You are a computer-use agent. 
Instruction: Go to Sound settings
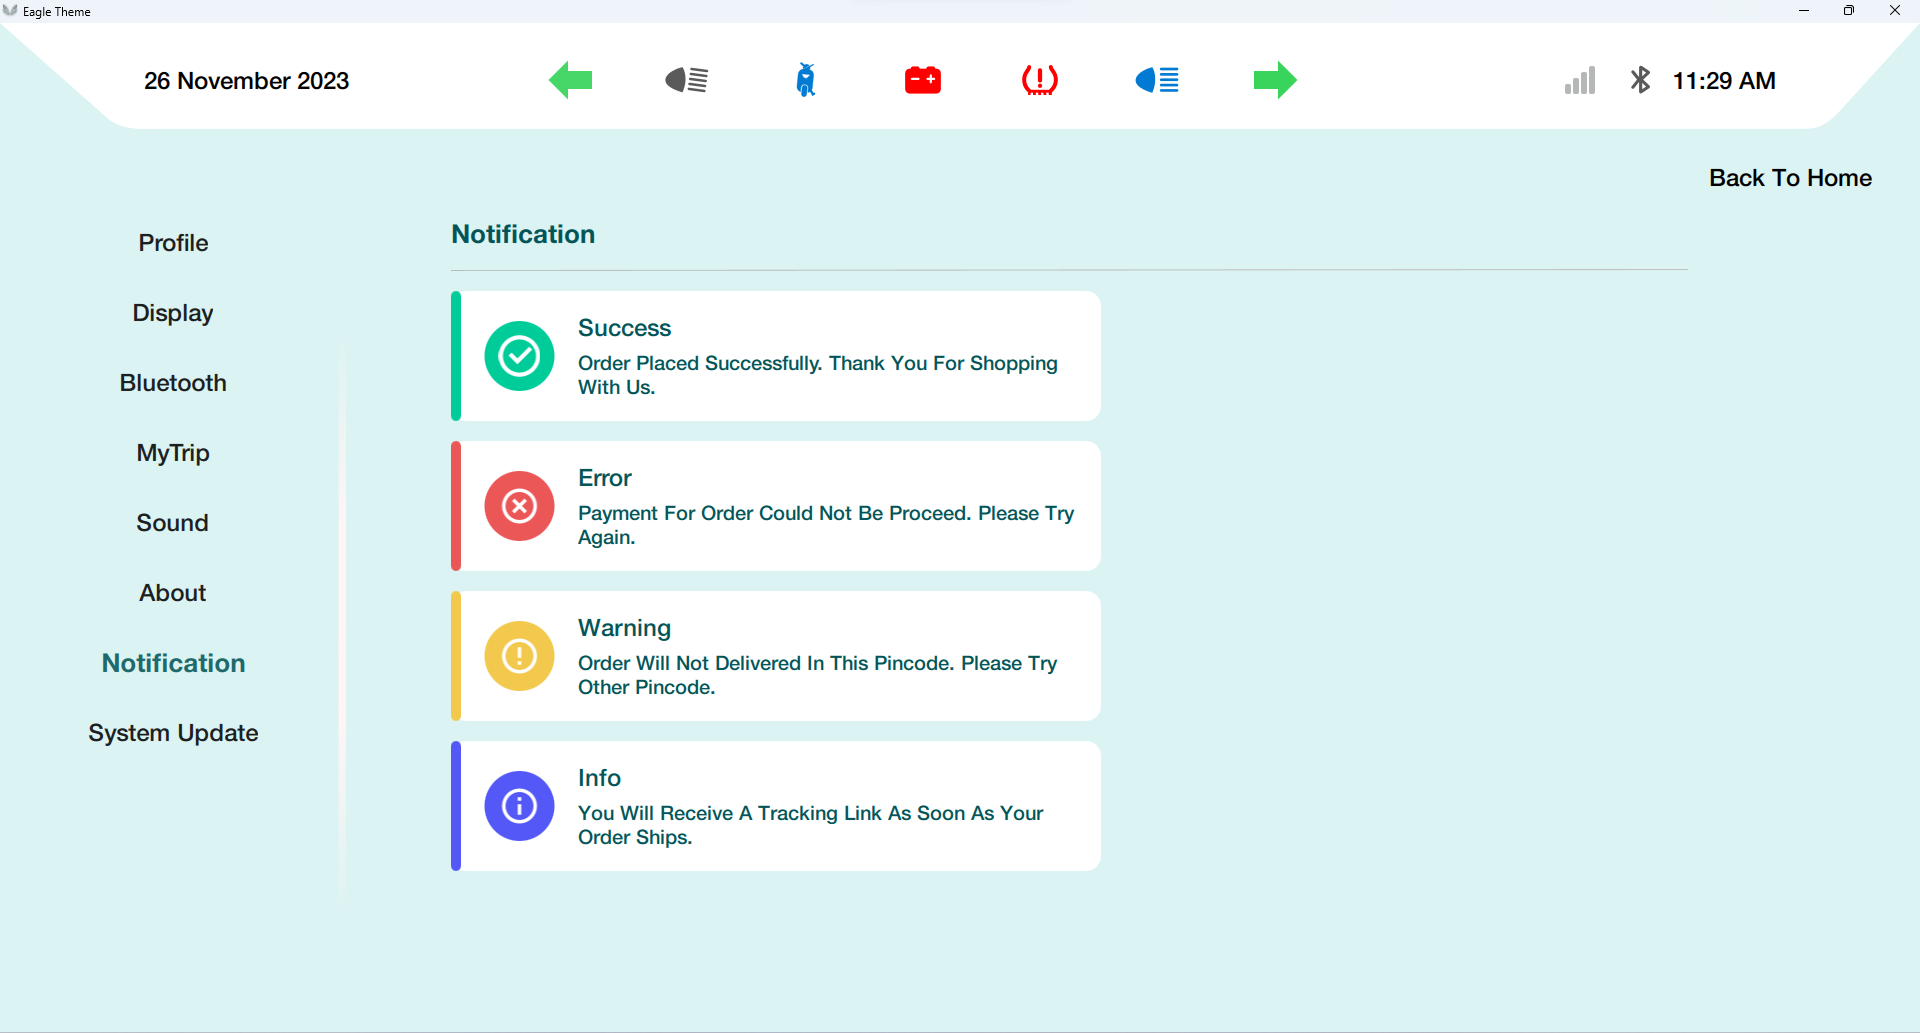point(173,523)
